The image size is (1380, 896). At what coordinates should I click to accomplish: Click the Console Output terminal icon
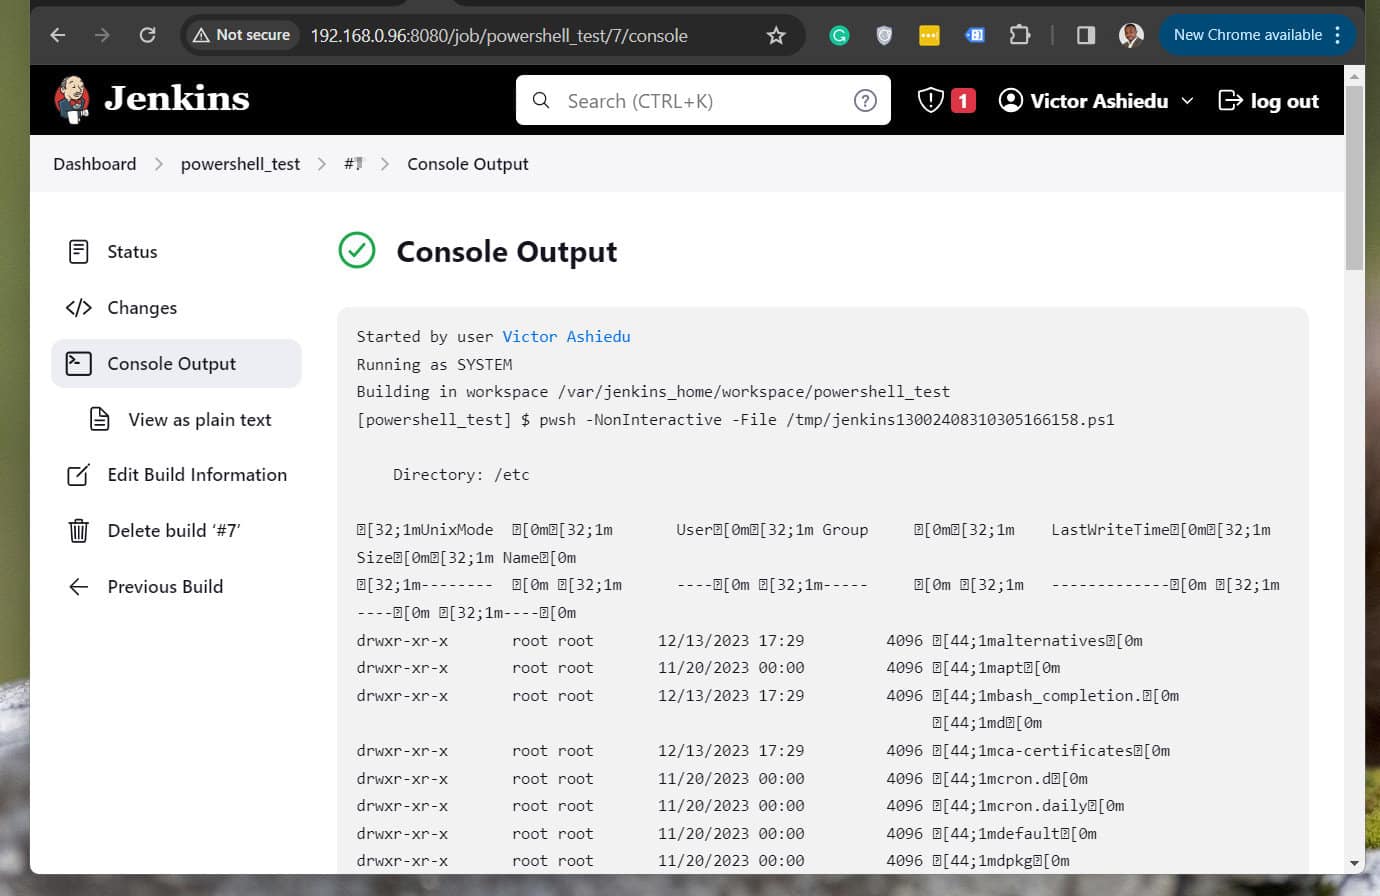pyautogui.click(x=80, y=363)
